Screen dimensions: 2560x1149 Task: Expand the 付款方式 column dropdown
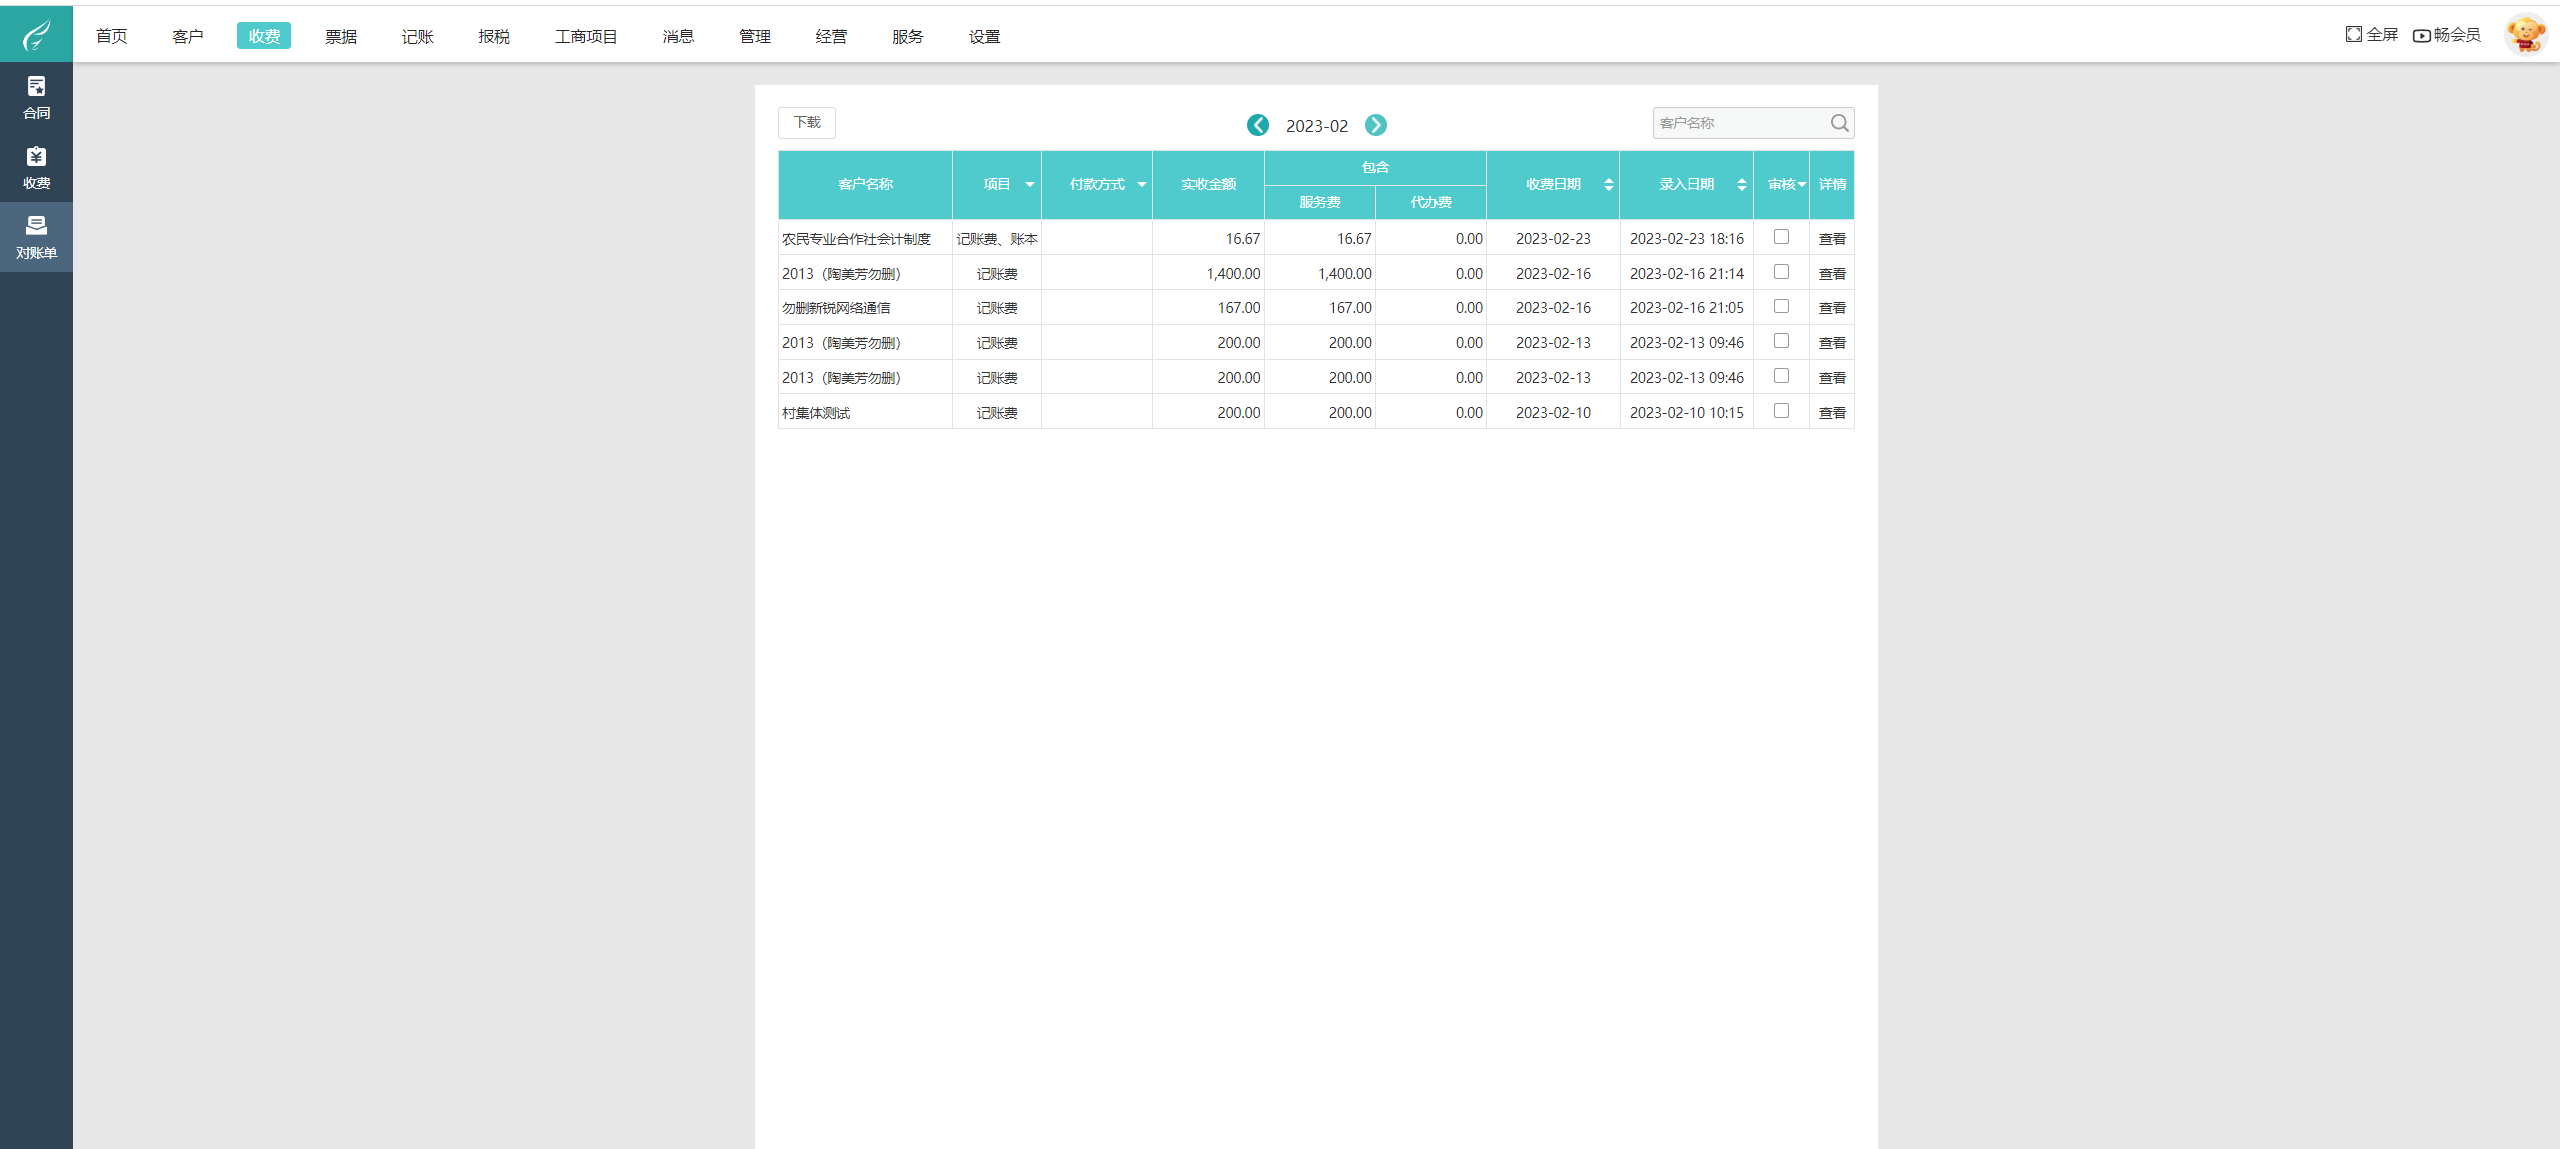(1143, 183)
